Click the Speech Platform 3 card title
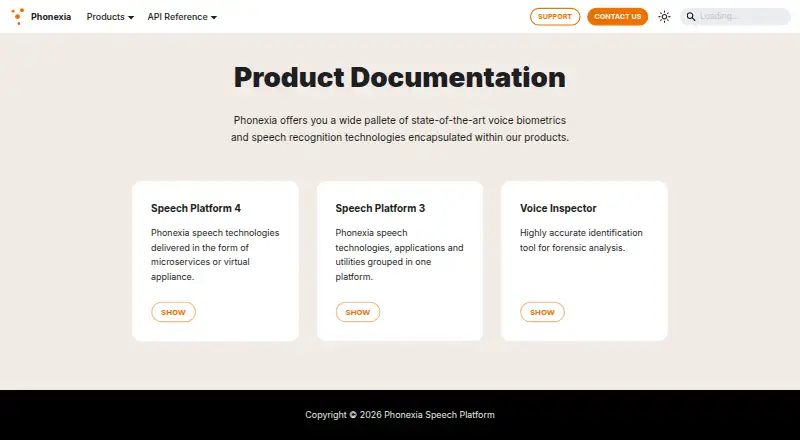 click(x=380, y=208)
